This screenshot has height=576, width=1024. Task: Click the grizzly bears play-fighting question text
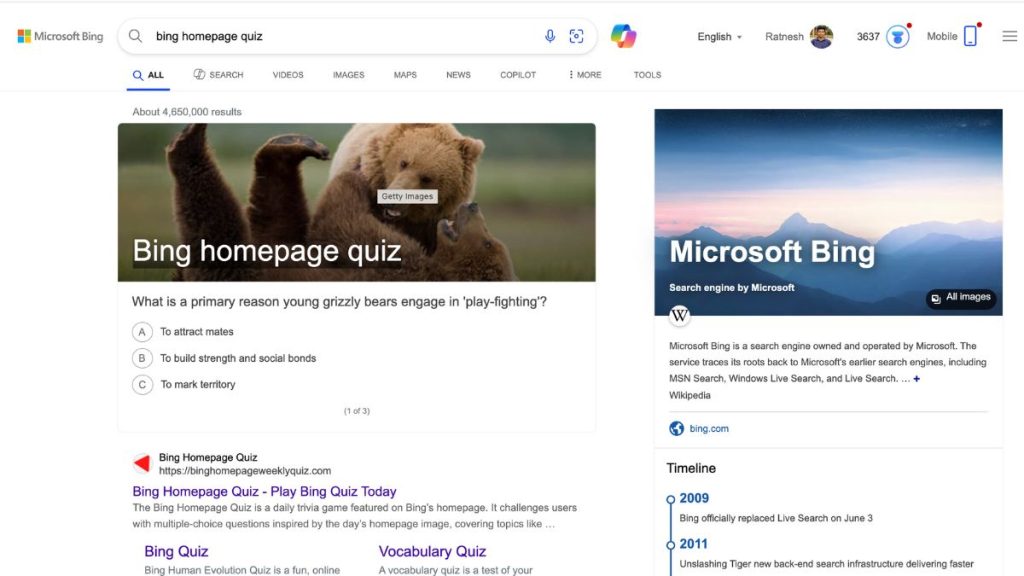[x=339, y=302]
